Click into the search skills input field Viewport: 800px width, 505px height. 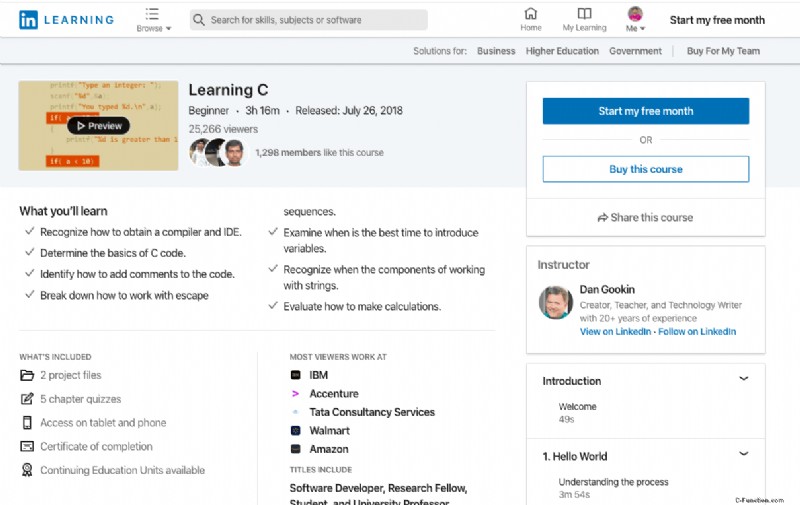315,20
